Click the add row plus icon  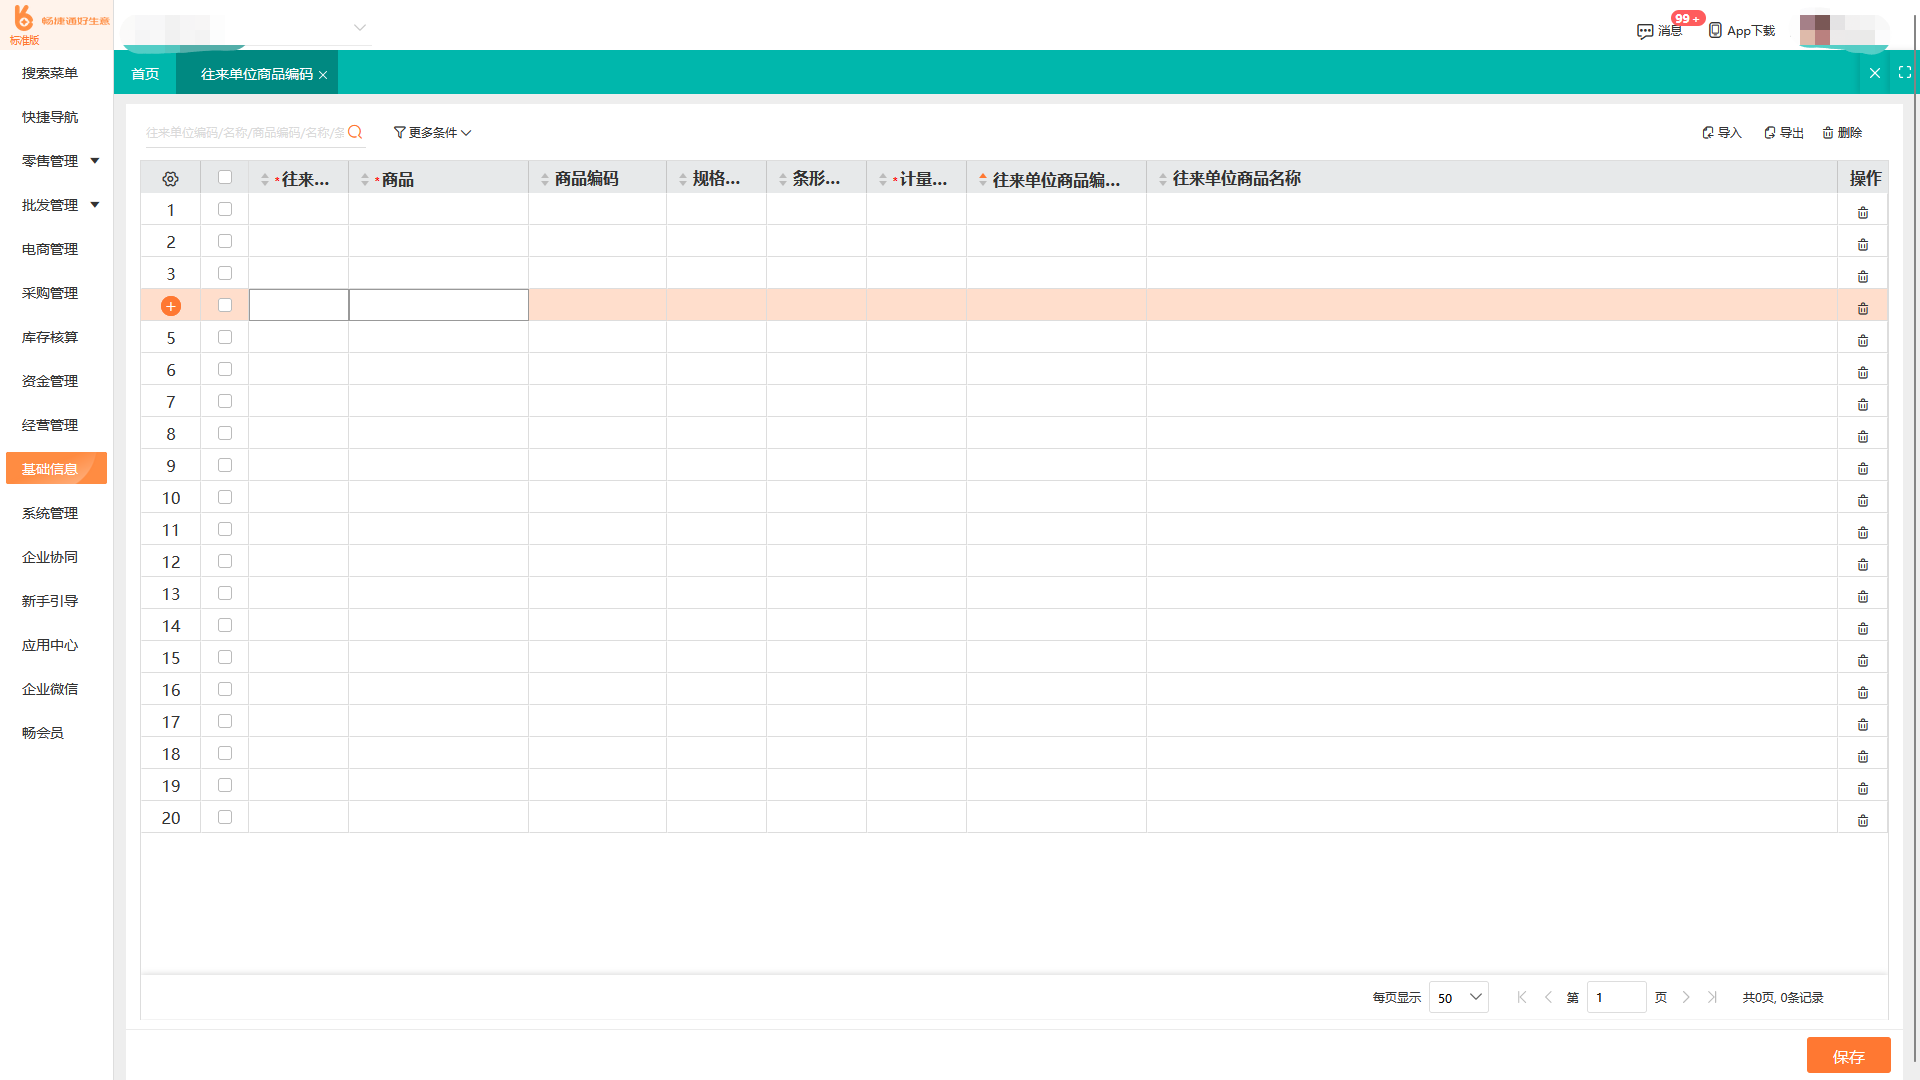coord(171,305)
